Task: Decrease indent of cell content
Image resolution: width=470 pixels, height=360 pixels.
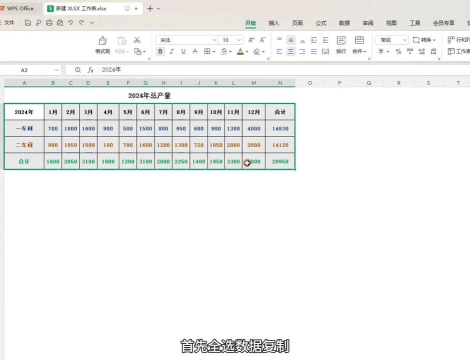Action: tap(314, 40)
